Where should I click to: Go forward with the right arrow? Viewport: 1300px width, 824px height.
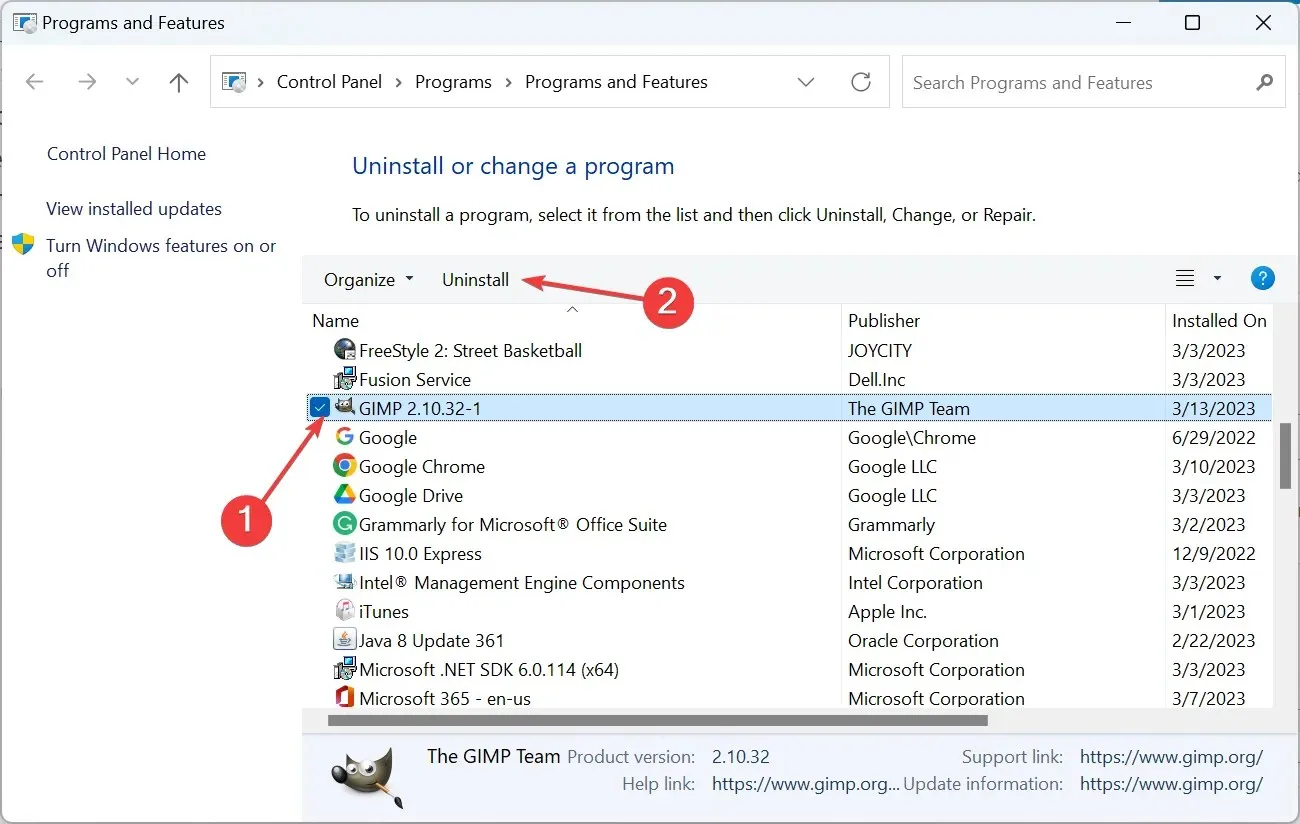pos(87,82)
